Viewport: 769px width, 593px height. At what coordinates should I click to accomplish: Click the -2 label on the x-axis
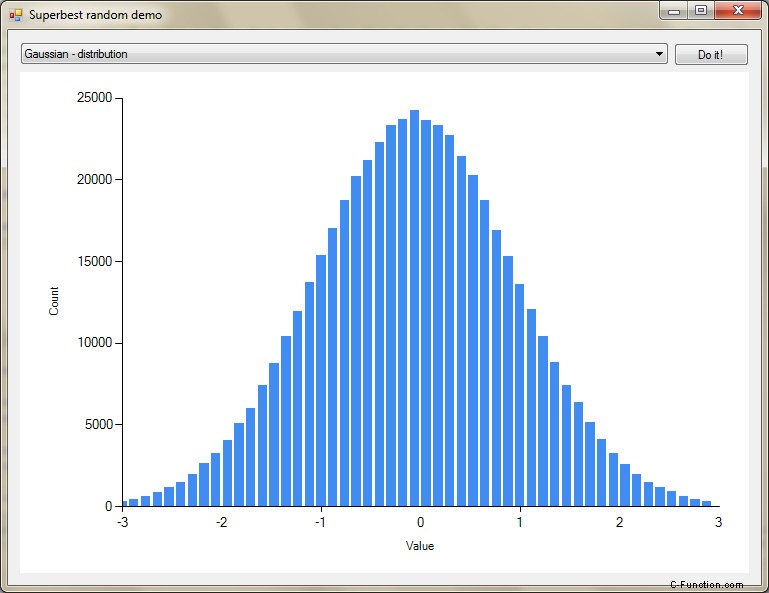[221, 523]
